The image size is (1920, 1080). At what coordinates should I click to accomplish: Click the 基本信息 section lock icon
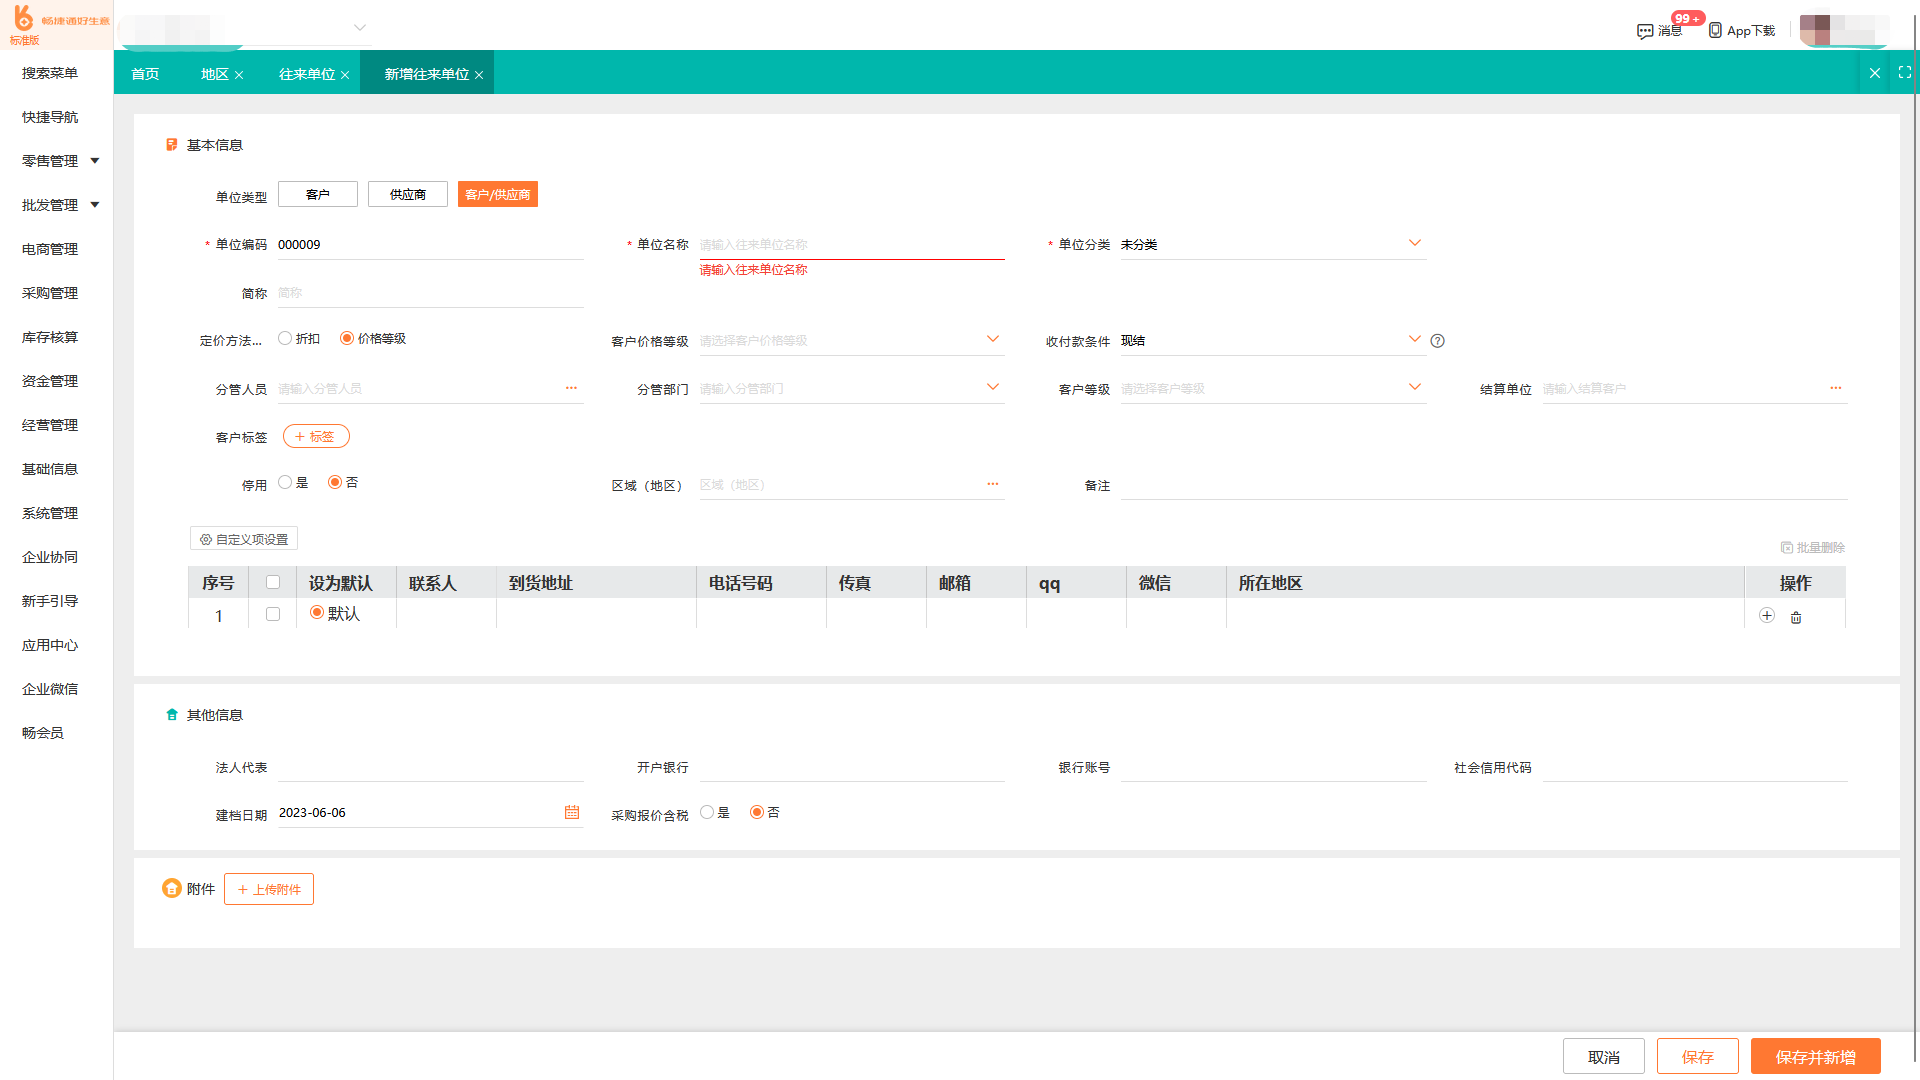coord(171,144)
